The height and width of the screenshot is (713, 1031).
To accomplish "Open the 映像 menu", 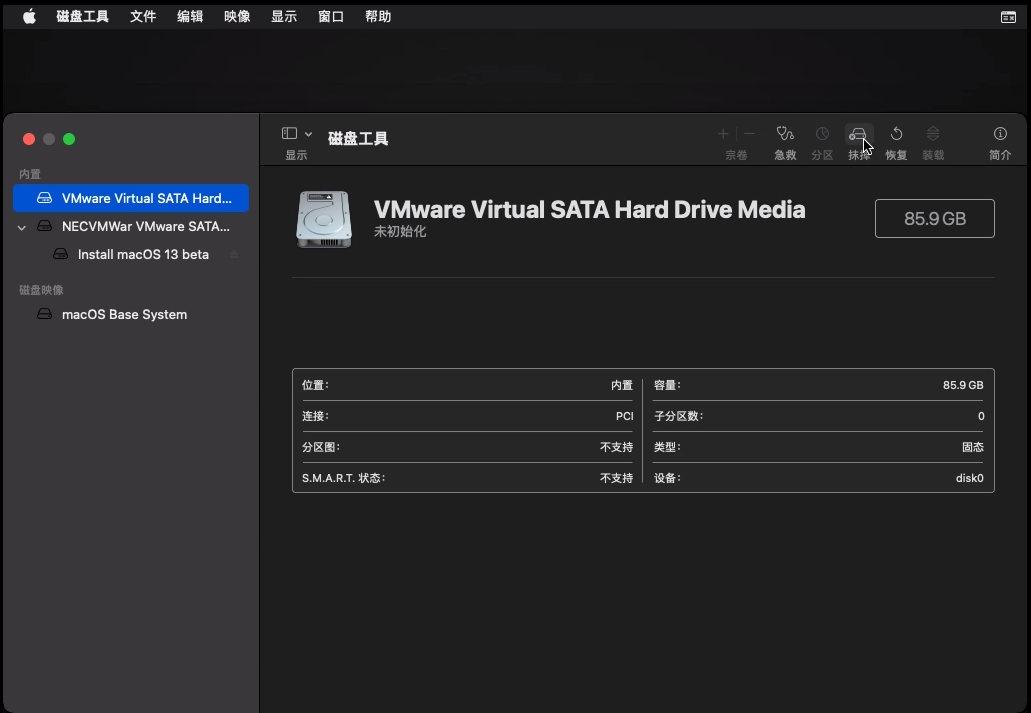I will click(236, 16).
